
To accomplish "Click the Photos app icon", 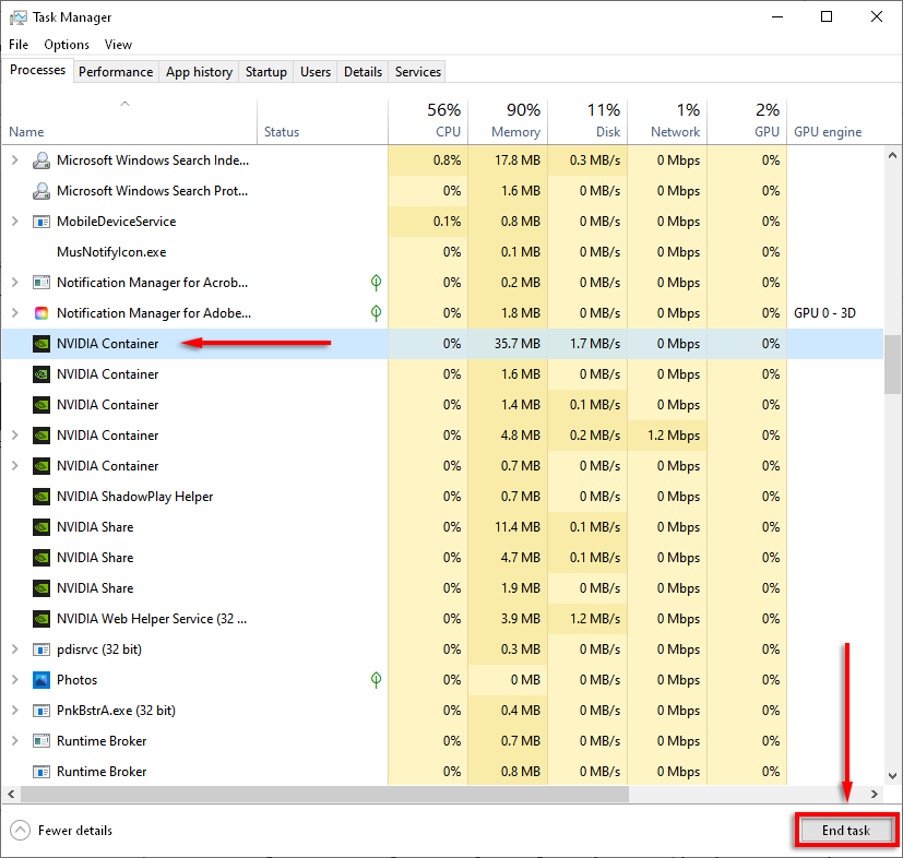I will click(x=41, y=680).
